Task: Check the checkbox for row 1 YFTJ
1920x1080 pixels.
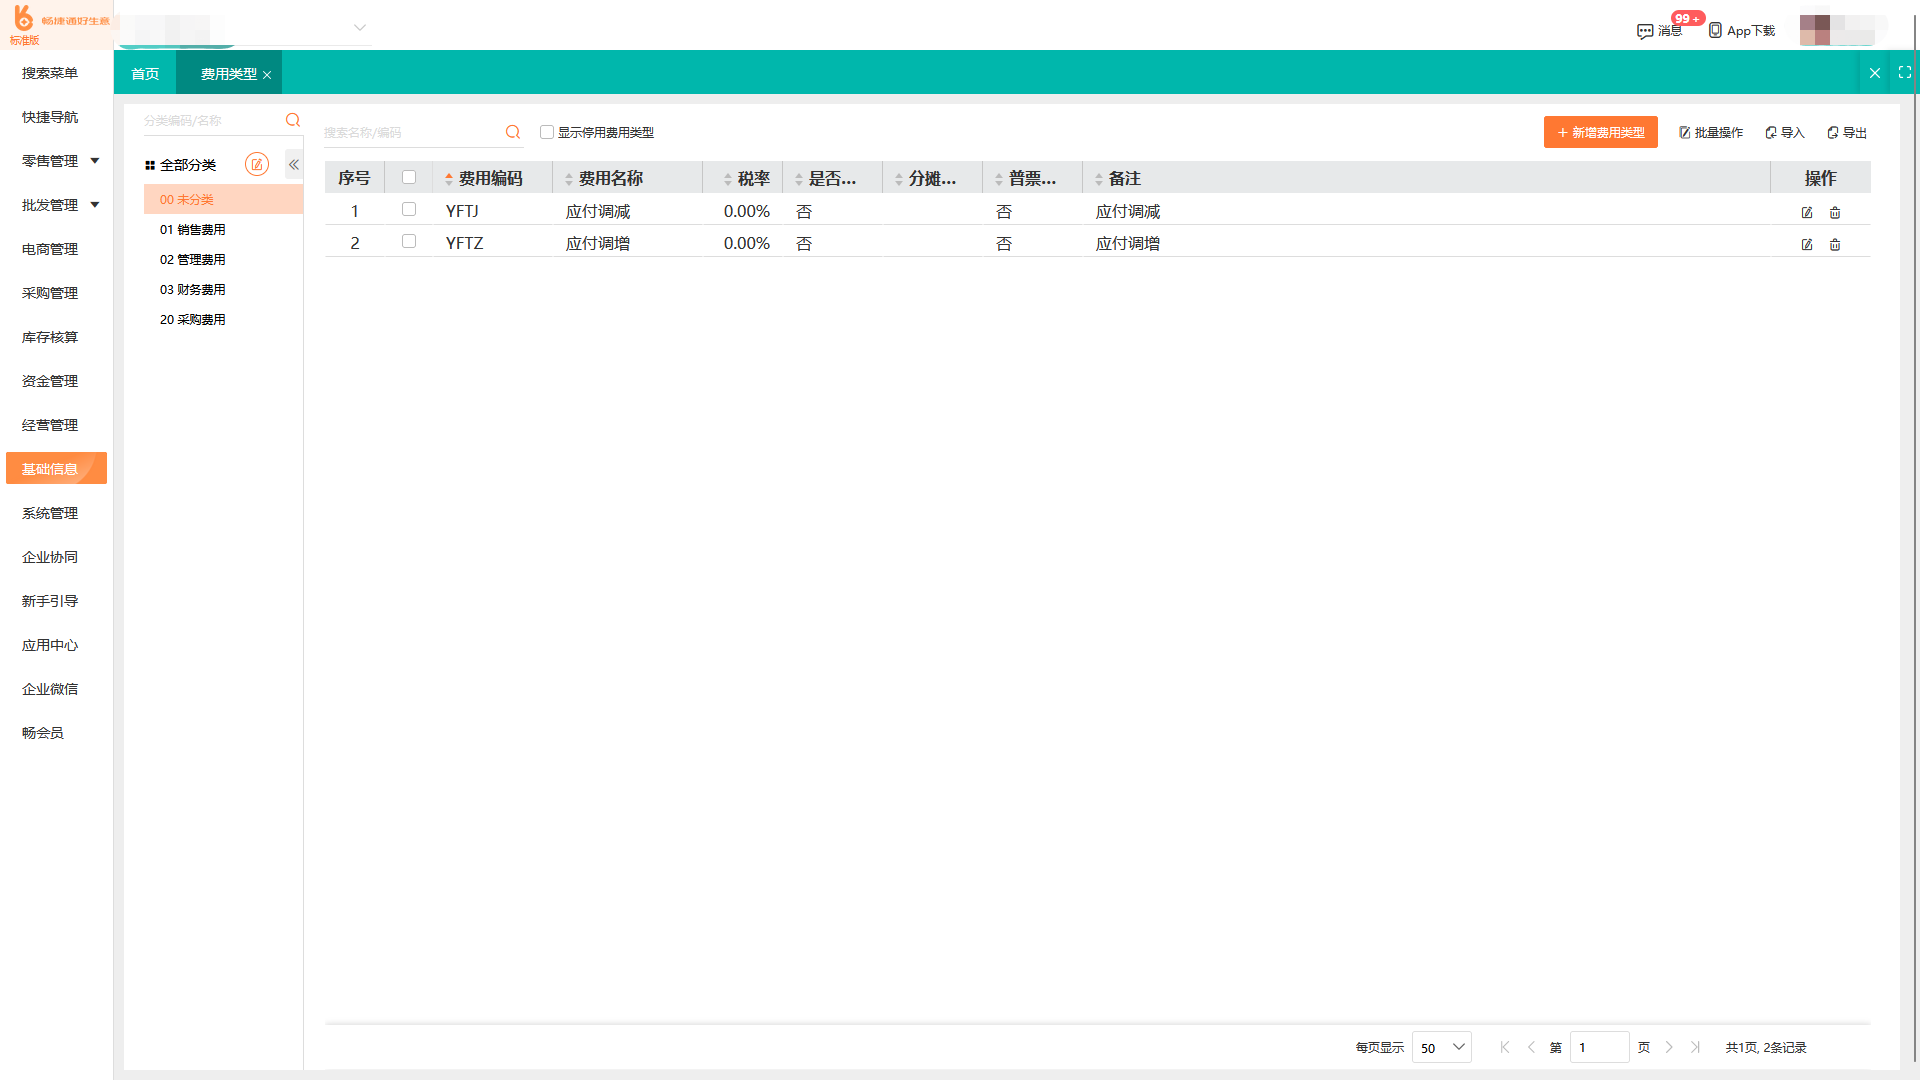Action: pyautogui.click(x=409, y=210)
